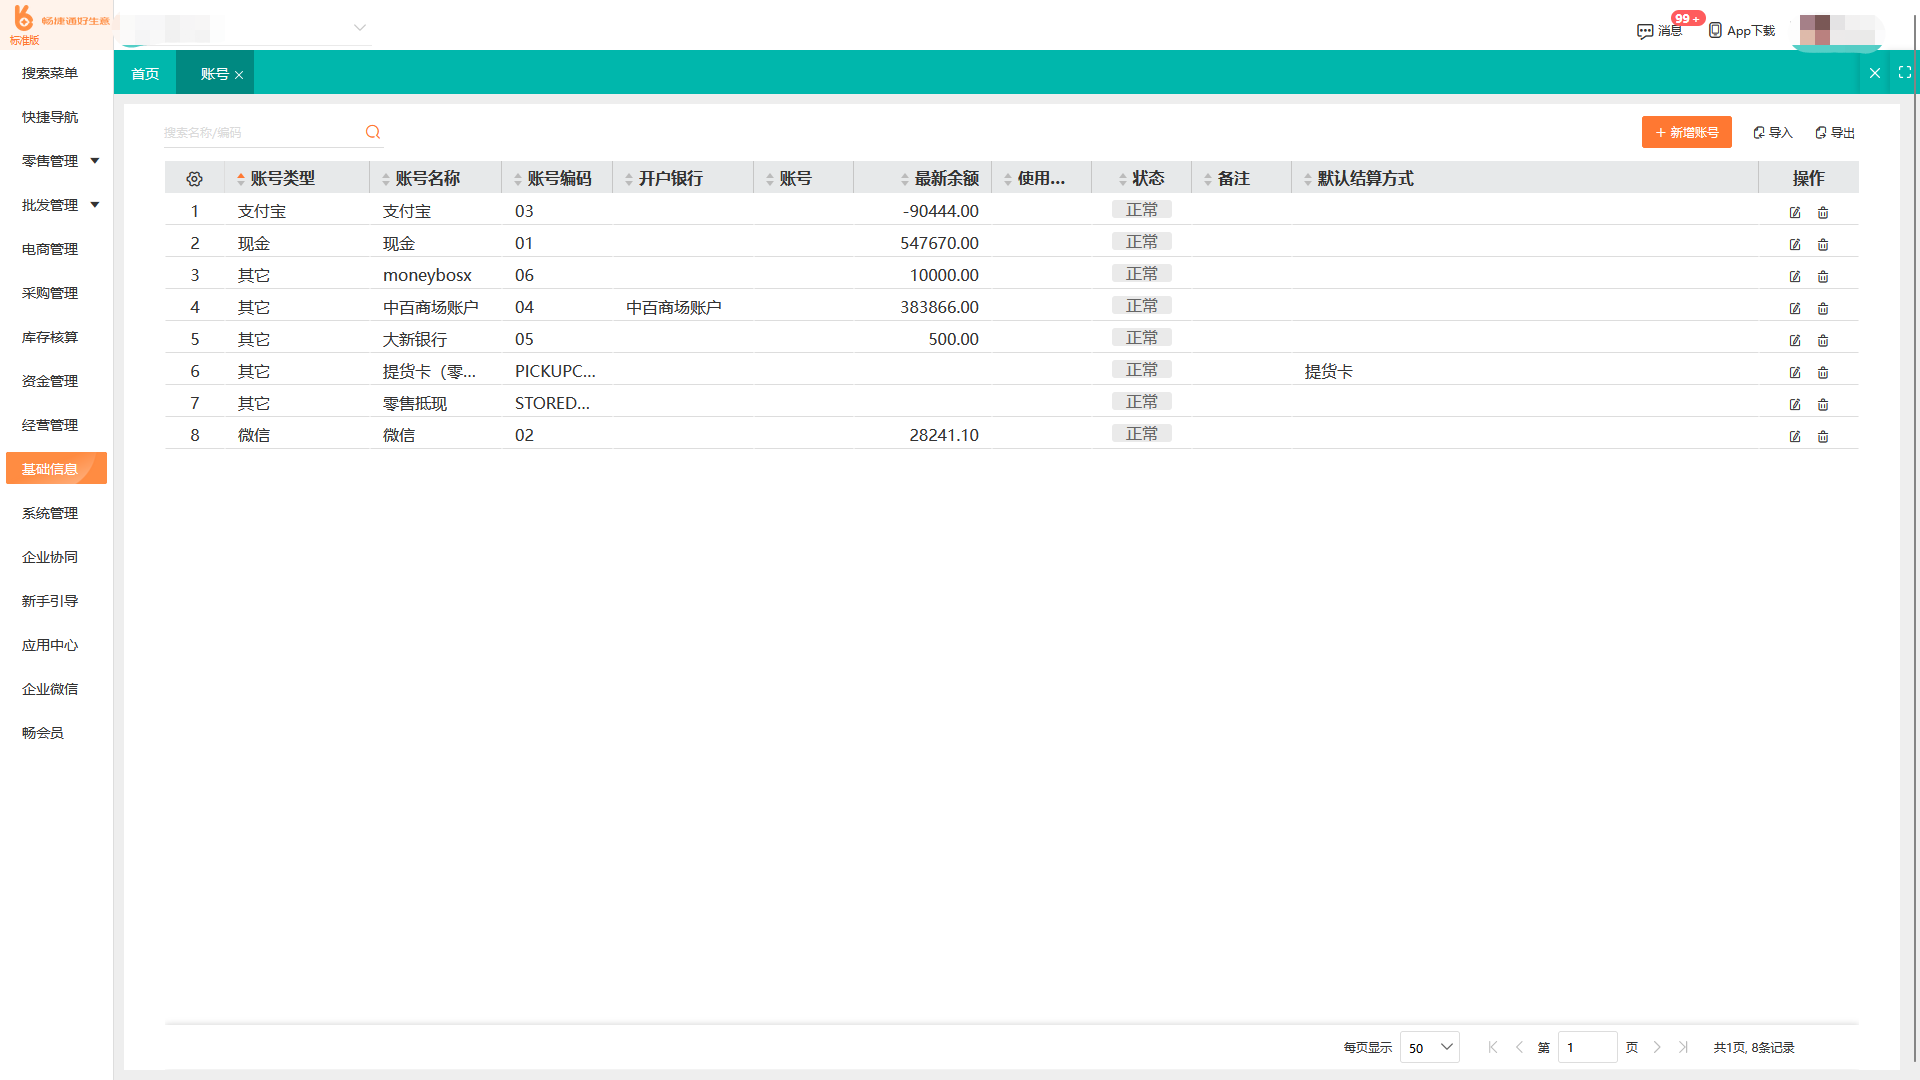This screenshot has width=1920, height=1080.
Task: Click the 新增账号 button
Action: 1689,131
